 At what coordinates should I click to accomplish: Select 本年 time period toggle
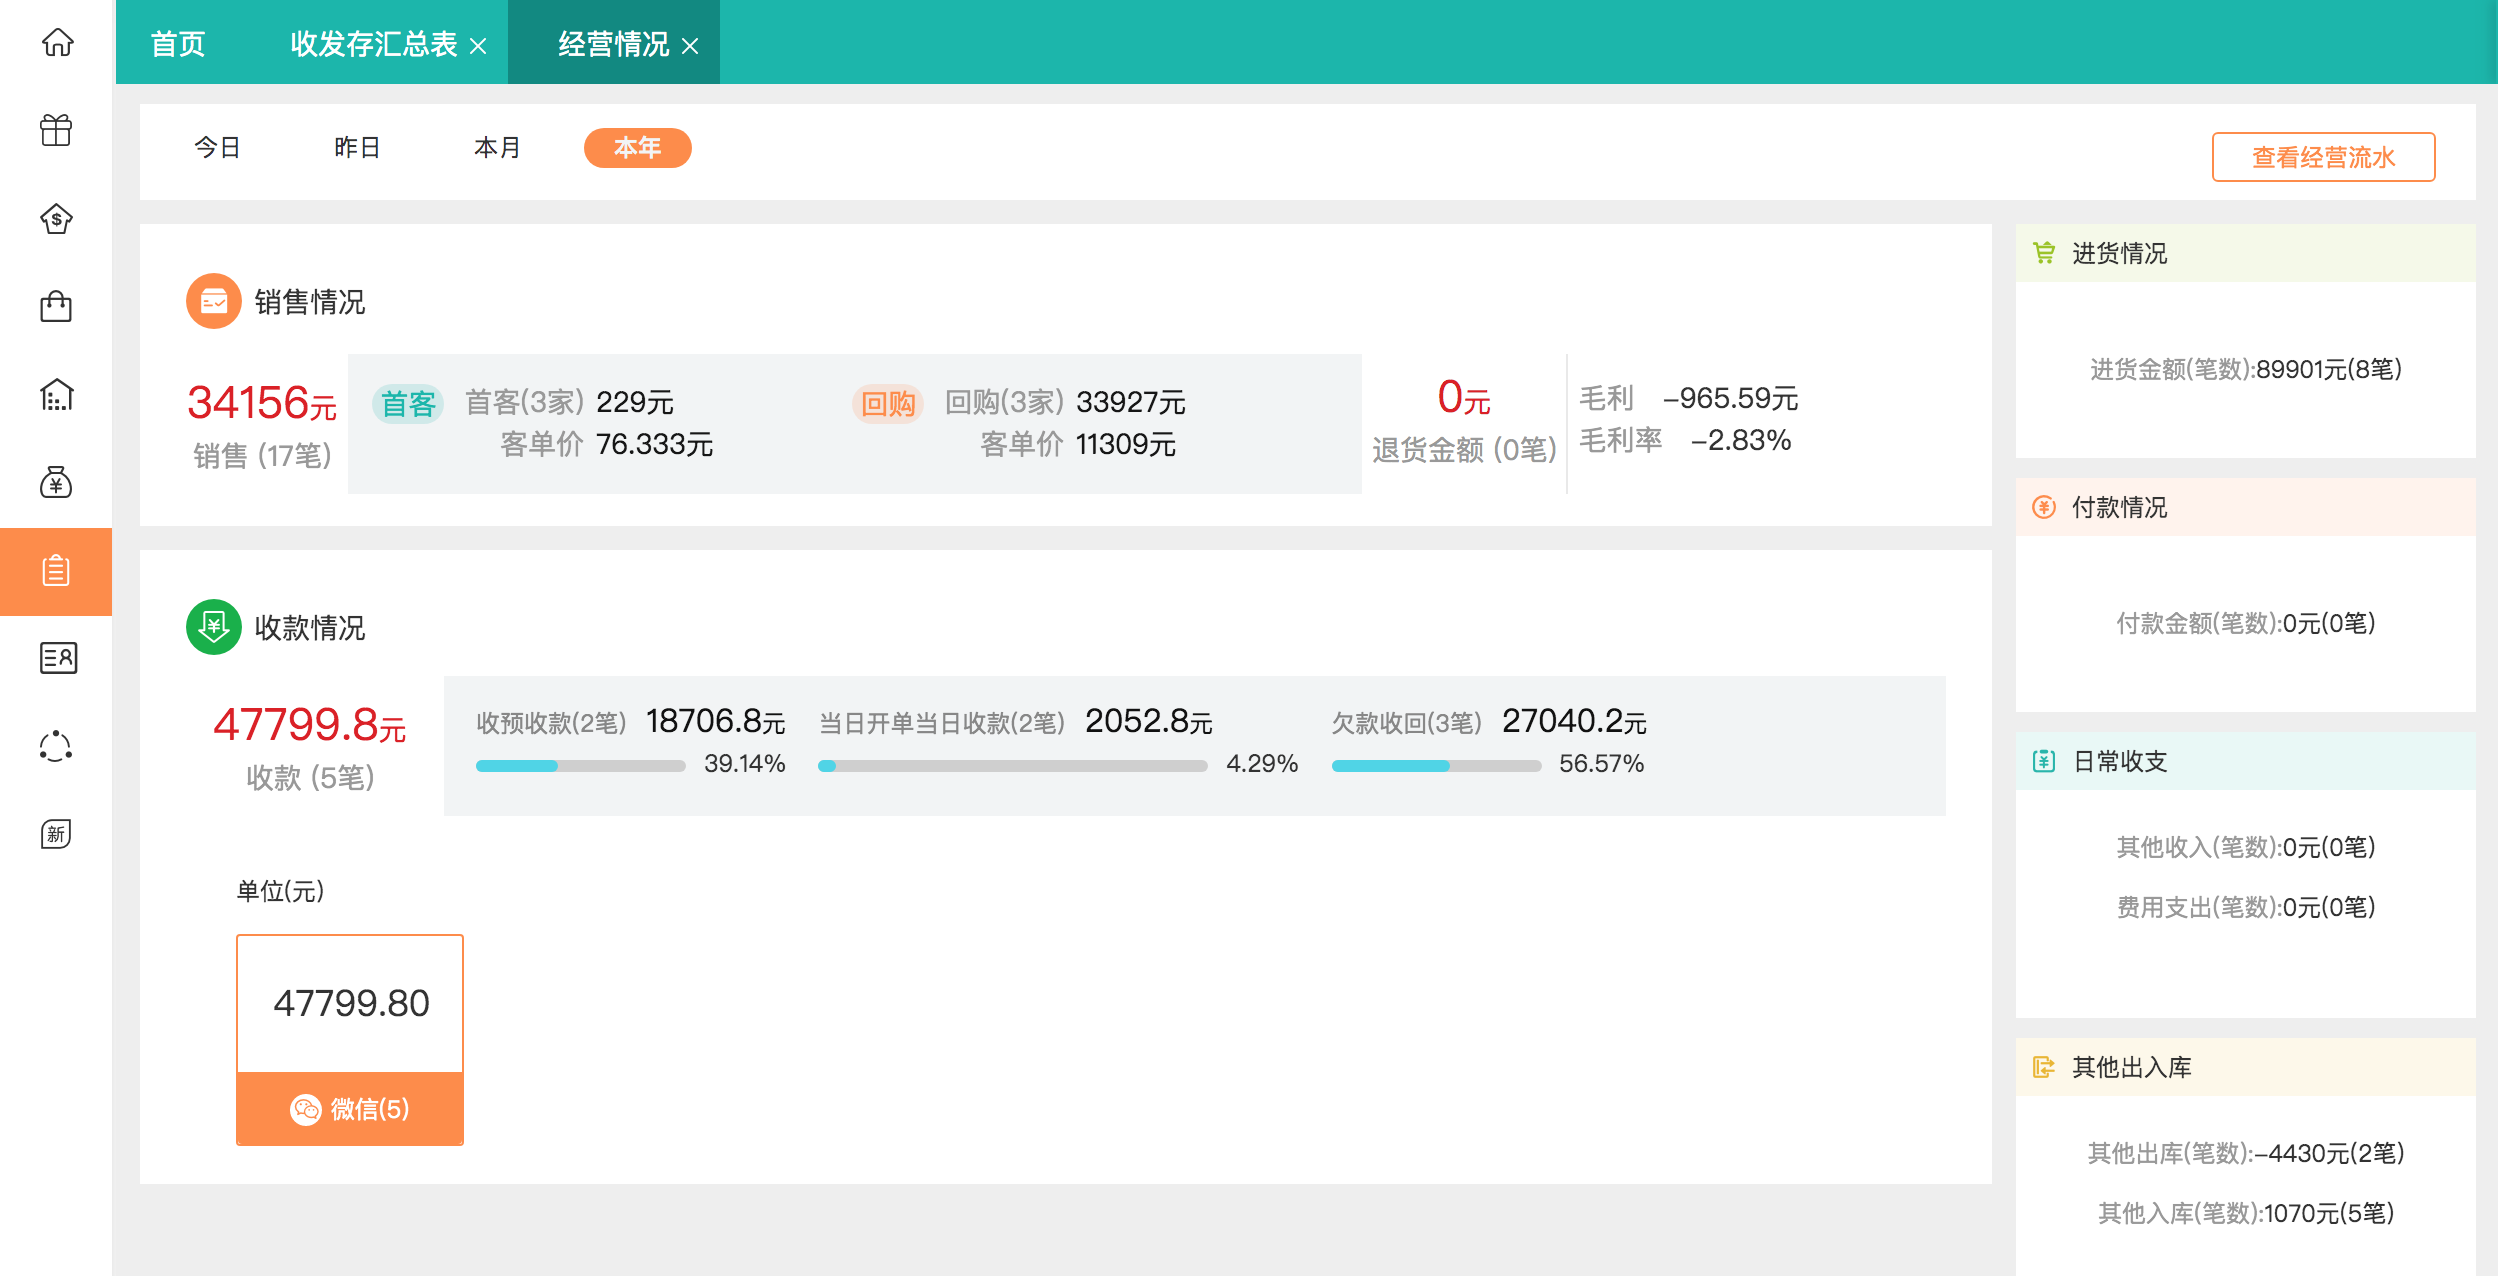[x=636, y=148]
